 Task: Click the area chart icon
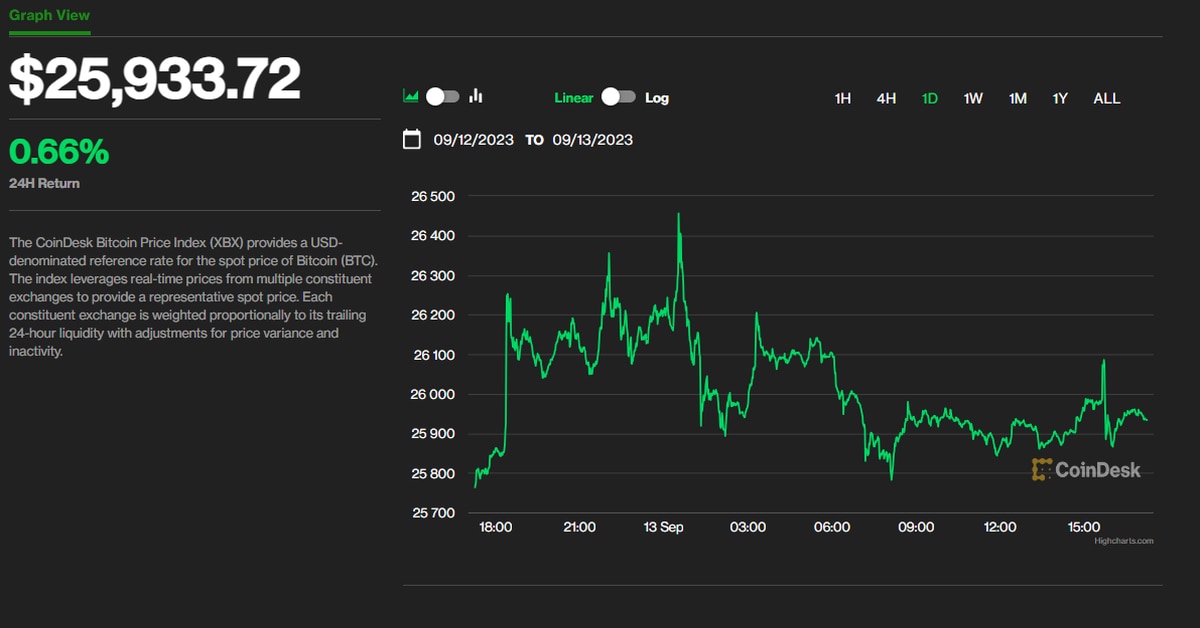[x=410, y=97]
